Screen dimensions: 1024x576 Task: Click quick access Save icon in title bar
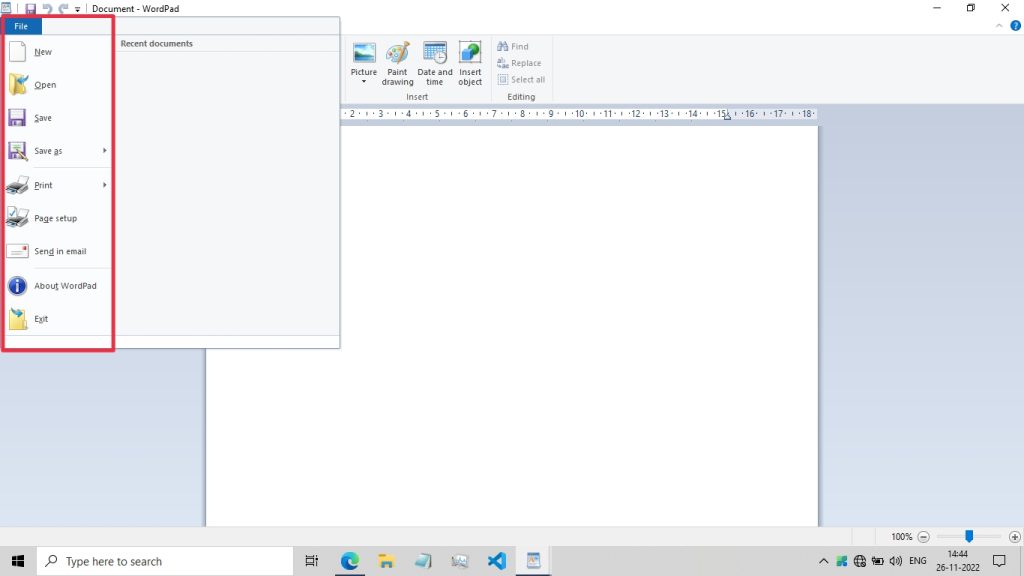tap(30, 9)
